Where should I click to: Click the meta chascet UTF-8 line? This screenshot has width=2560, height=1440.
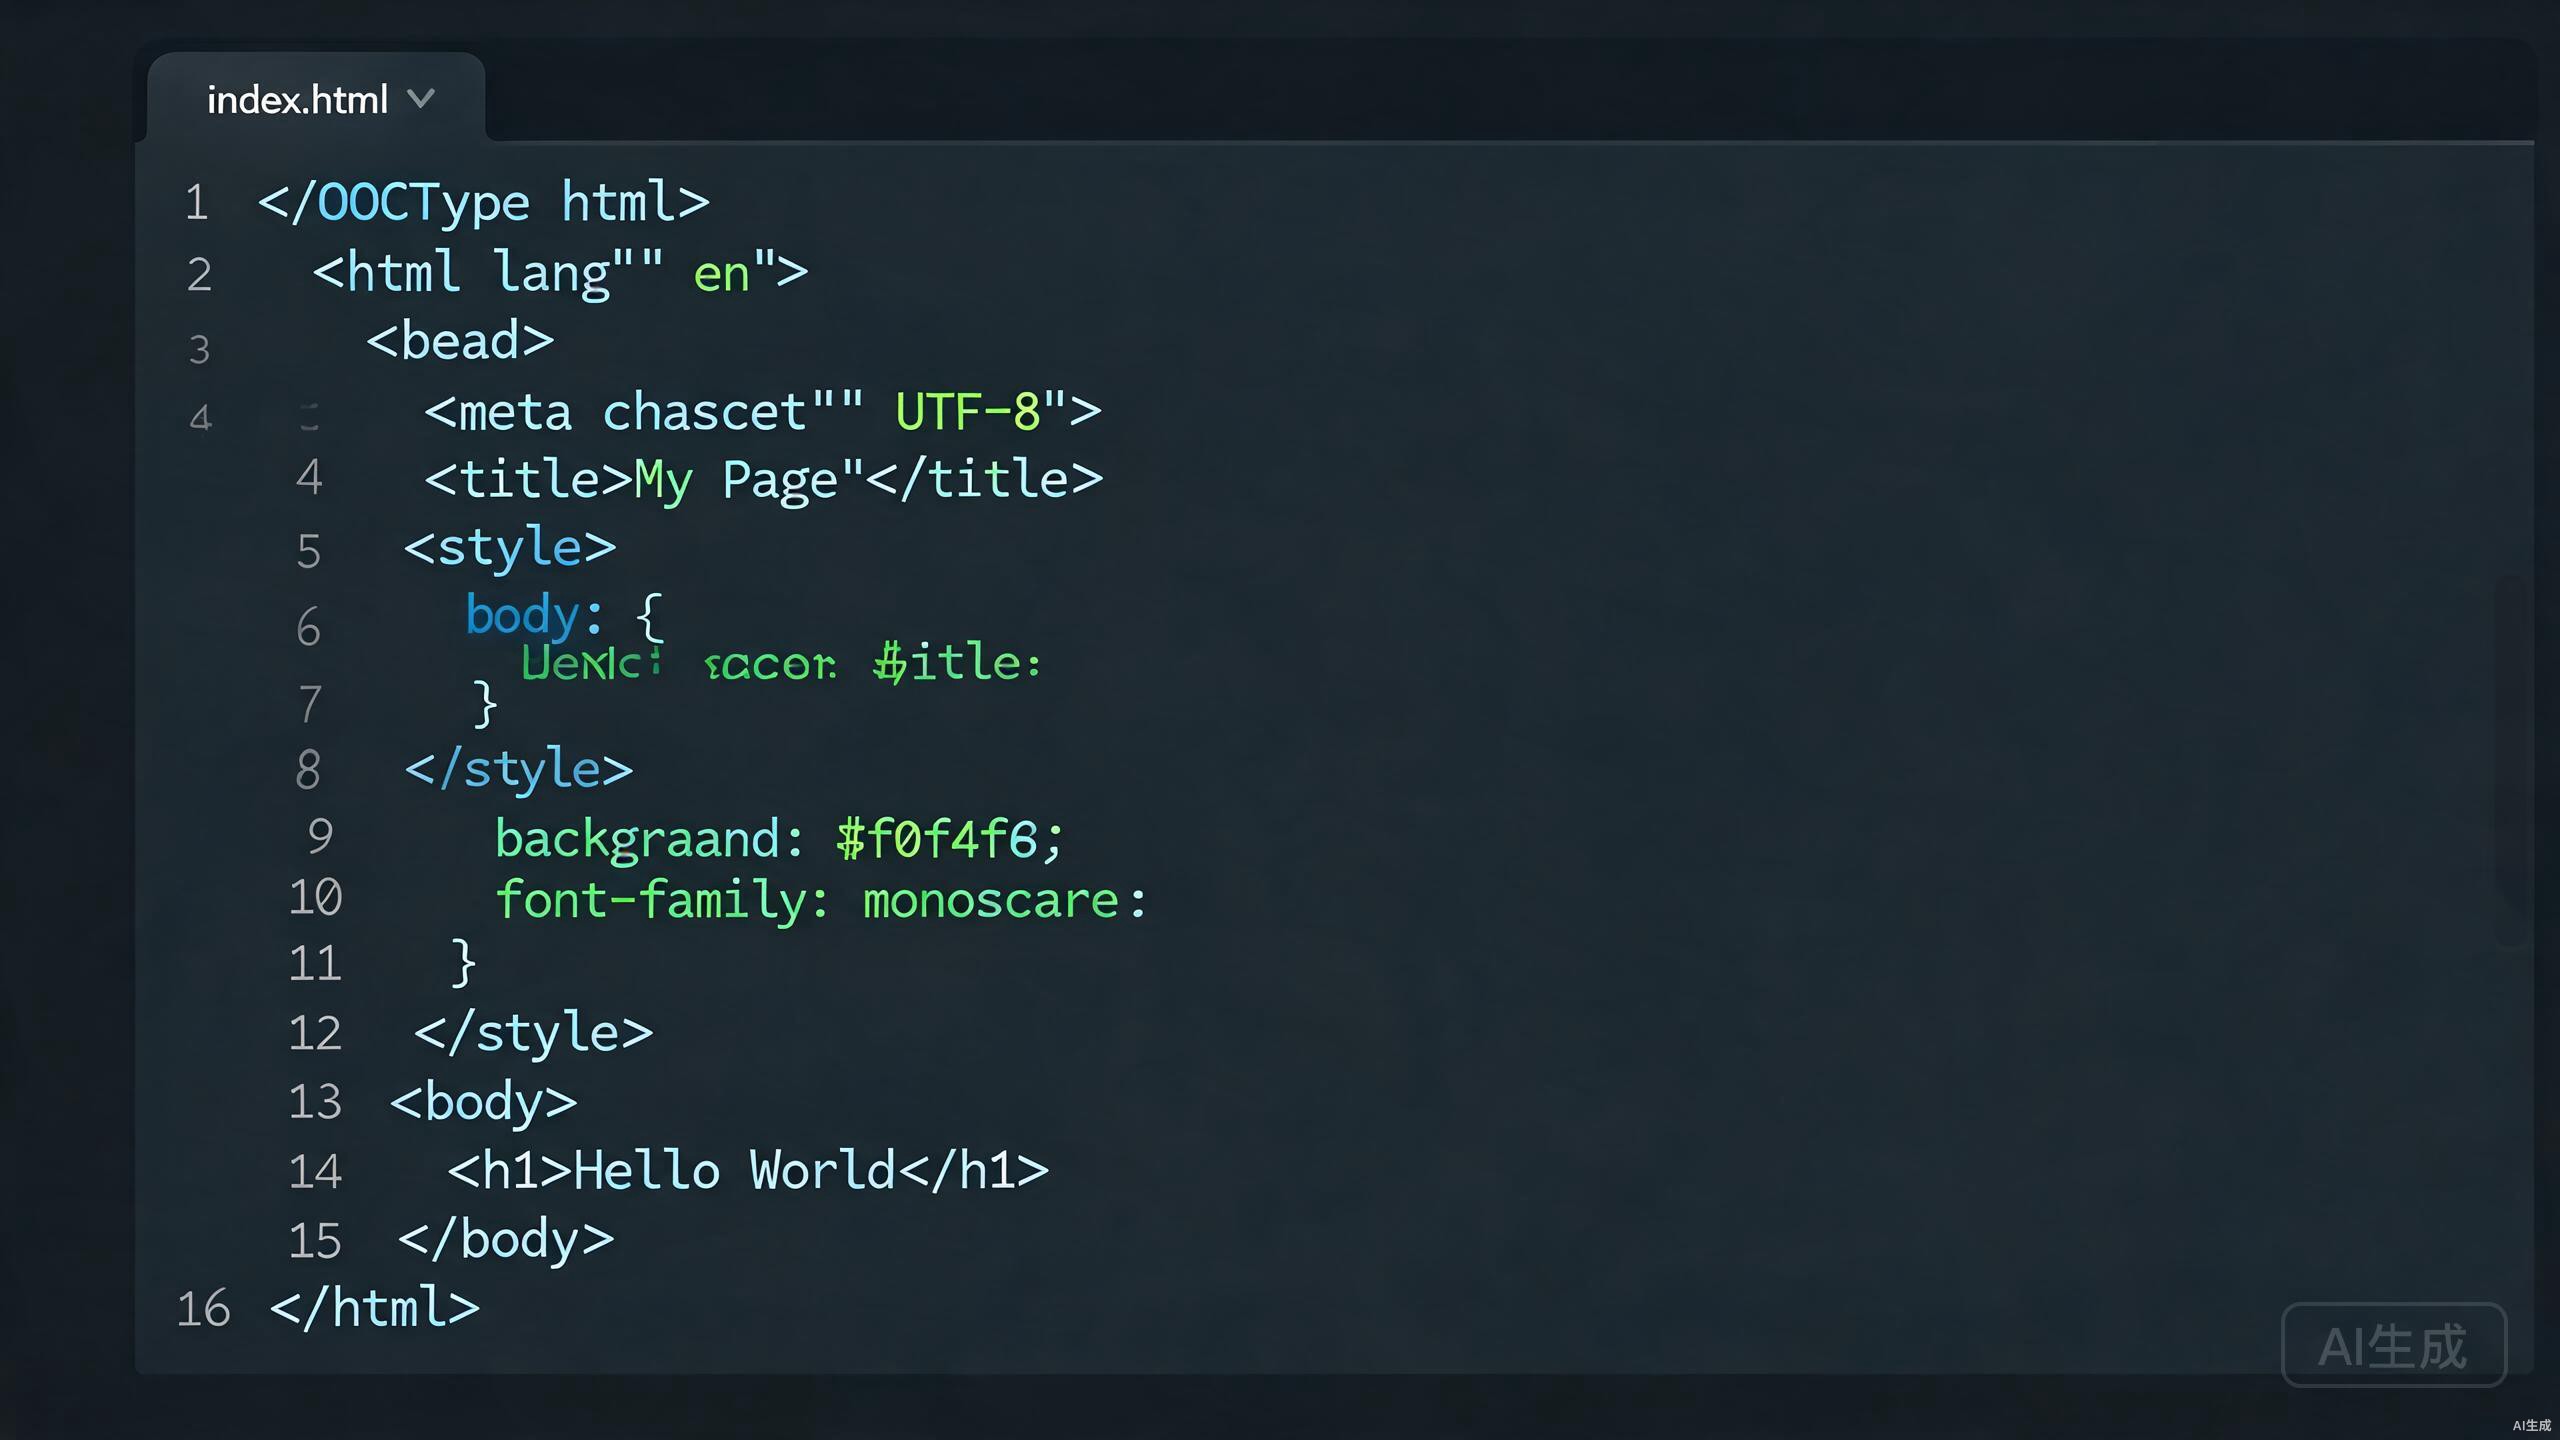763,411
